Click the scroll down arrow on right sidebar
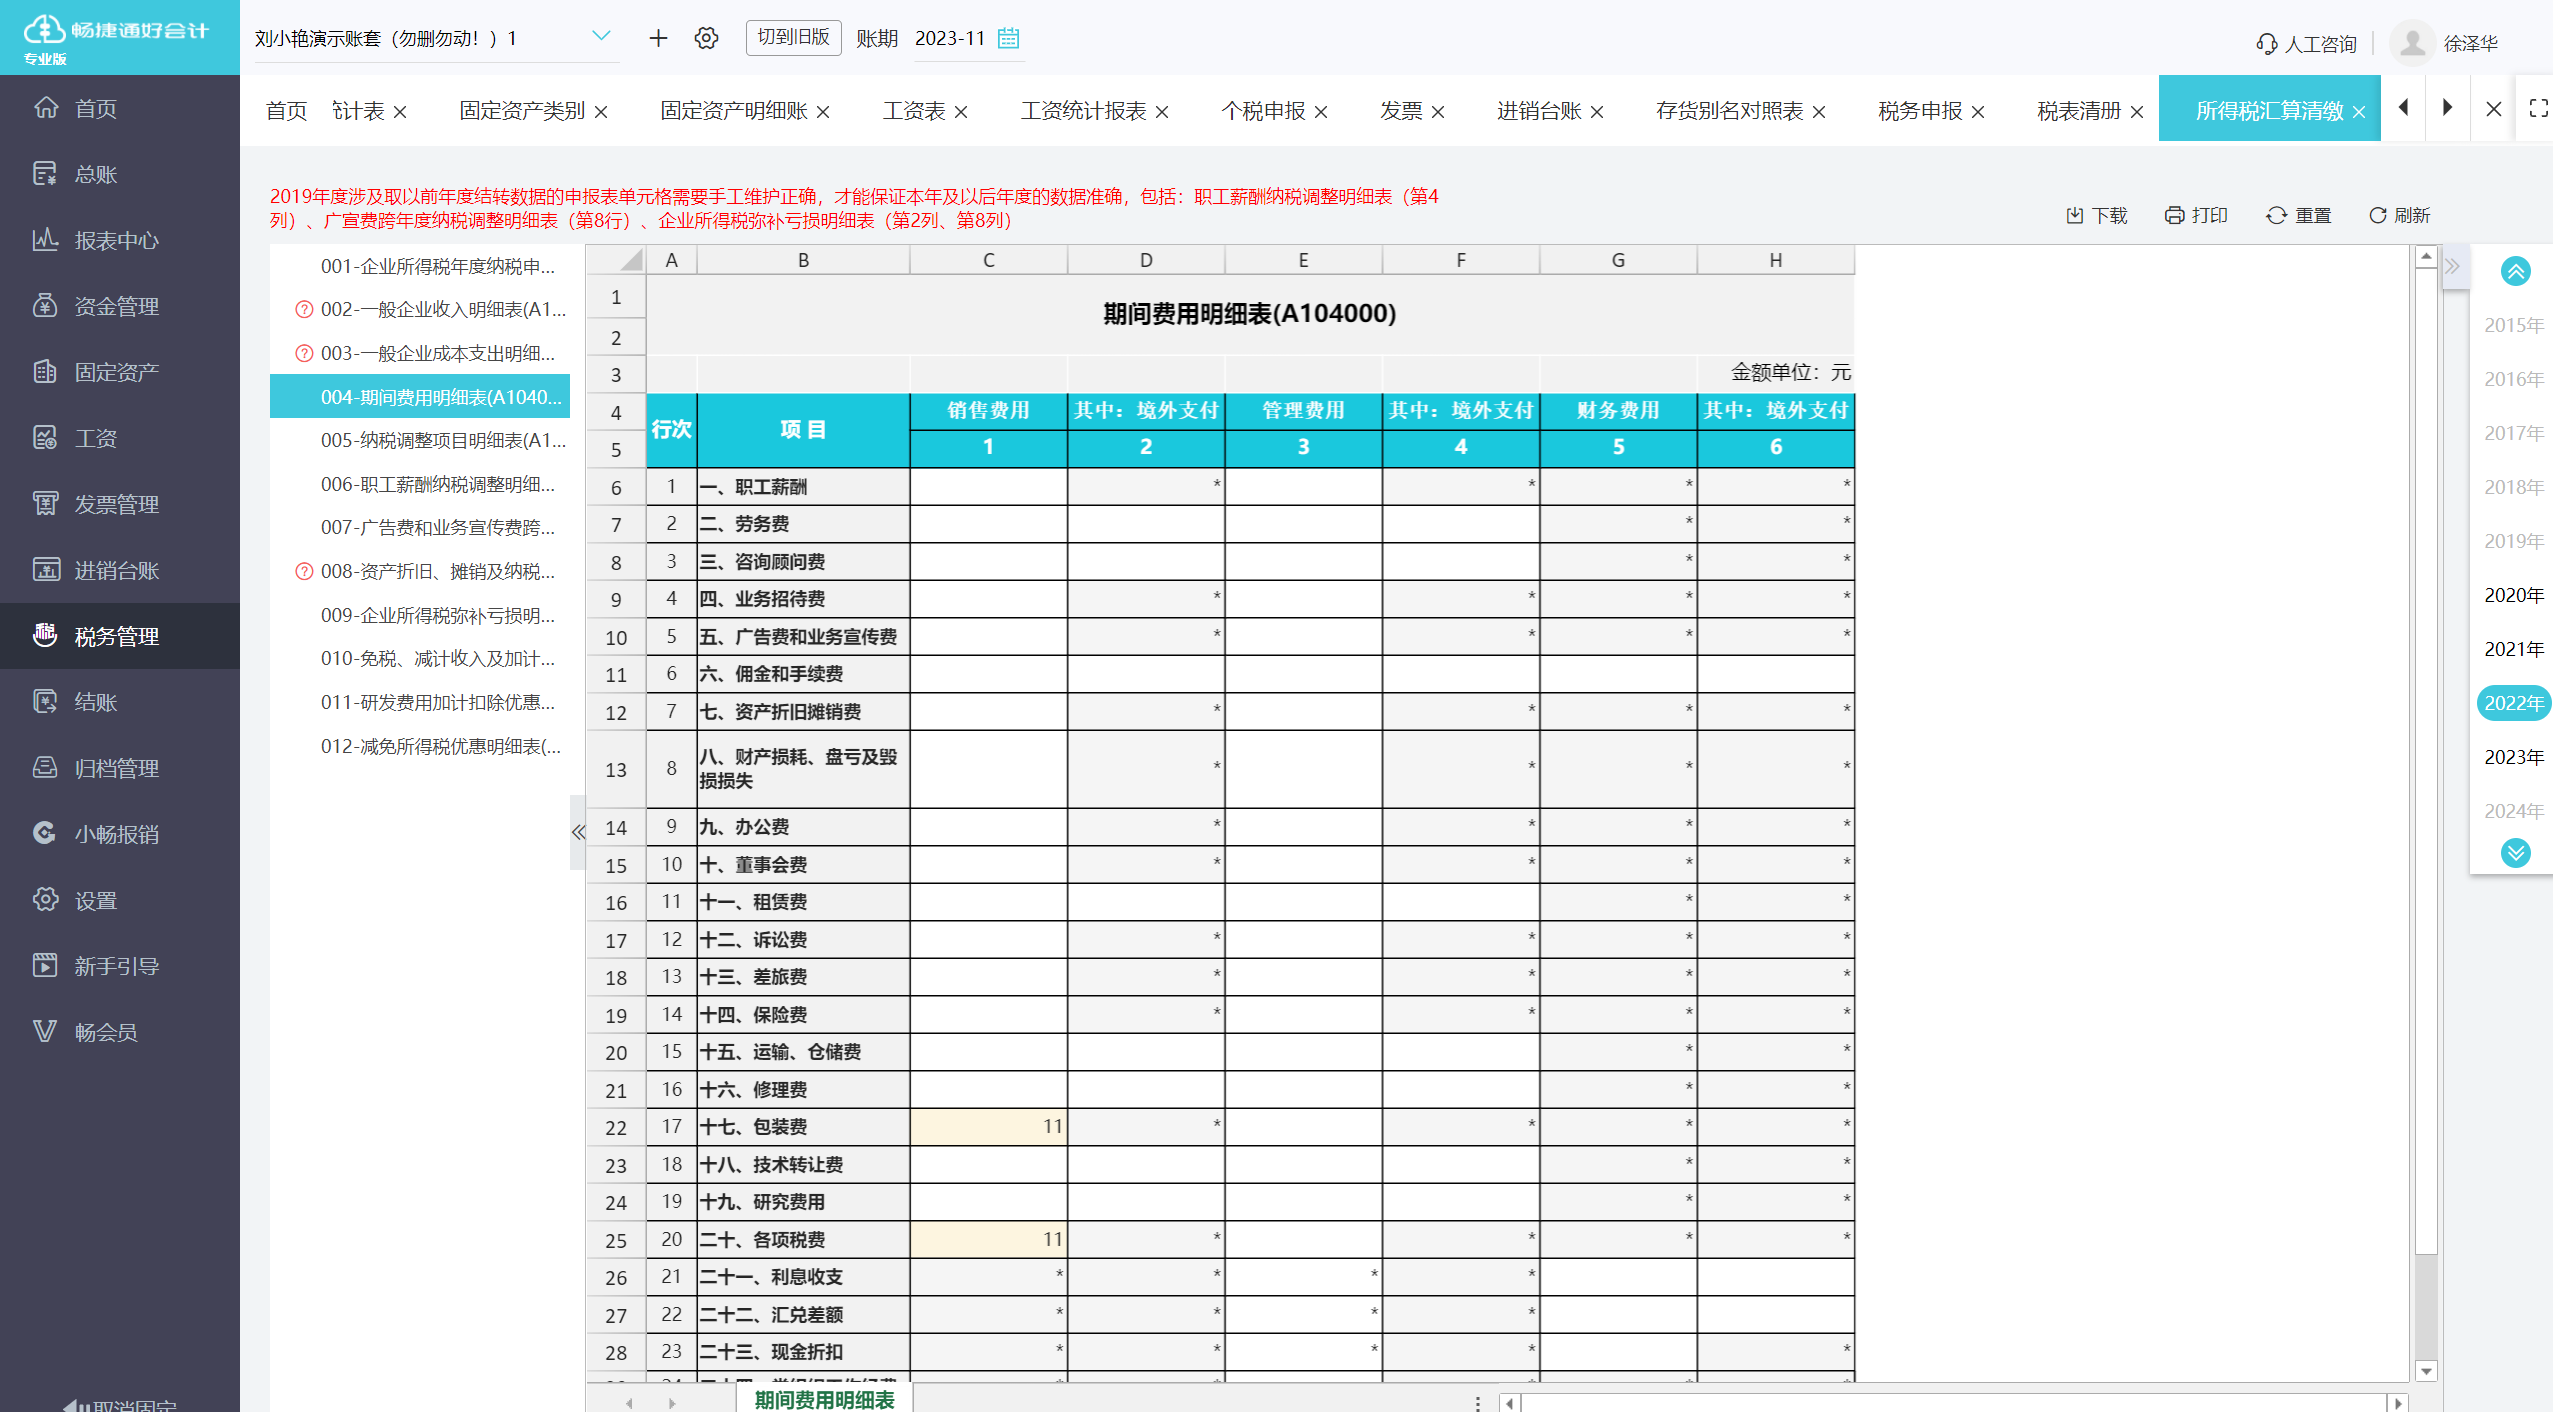2553x1412 pixels. (2511, 850)
